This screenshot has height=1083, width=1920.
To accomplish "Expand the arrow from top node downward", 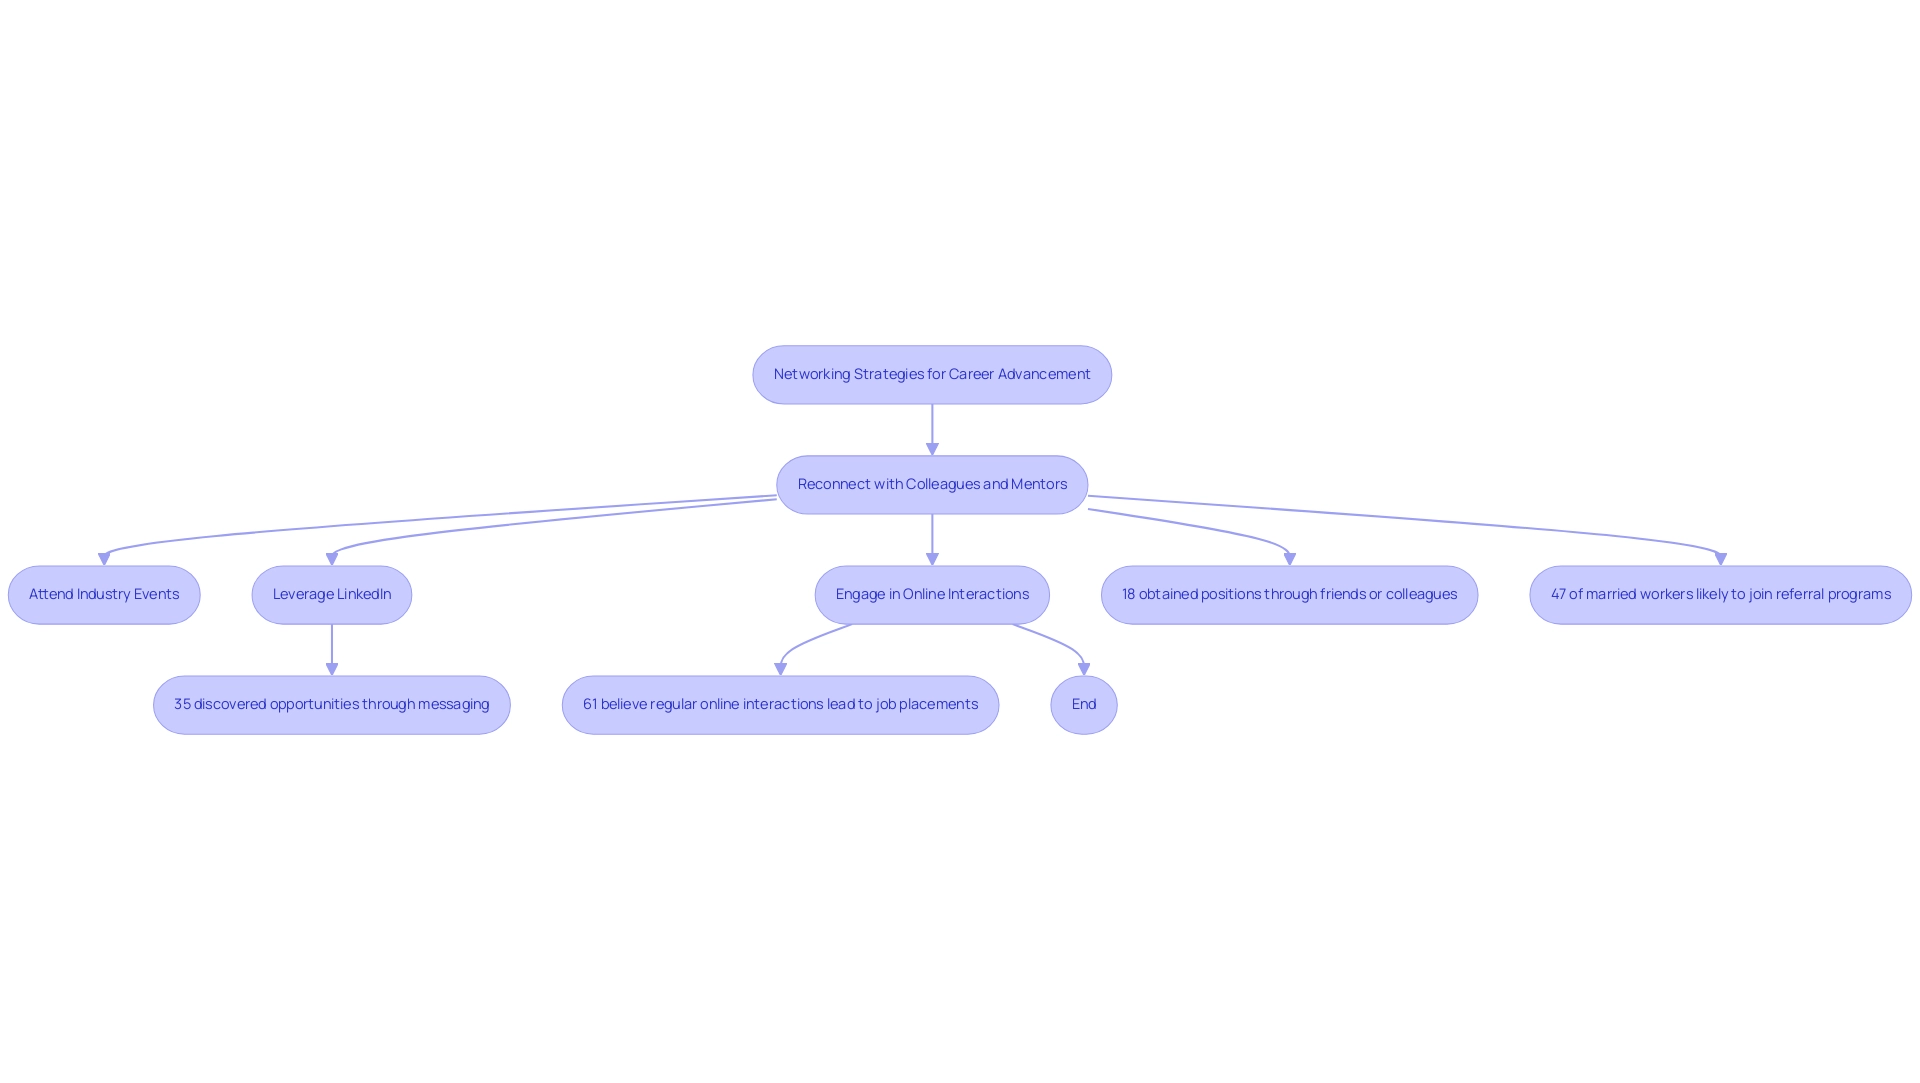I will [931, 427].
